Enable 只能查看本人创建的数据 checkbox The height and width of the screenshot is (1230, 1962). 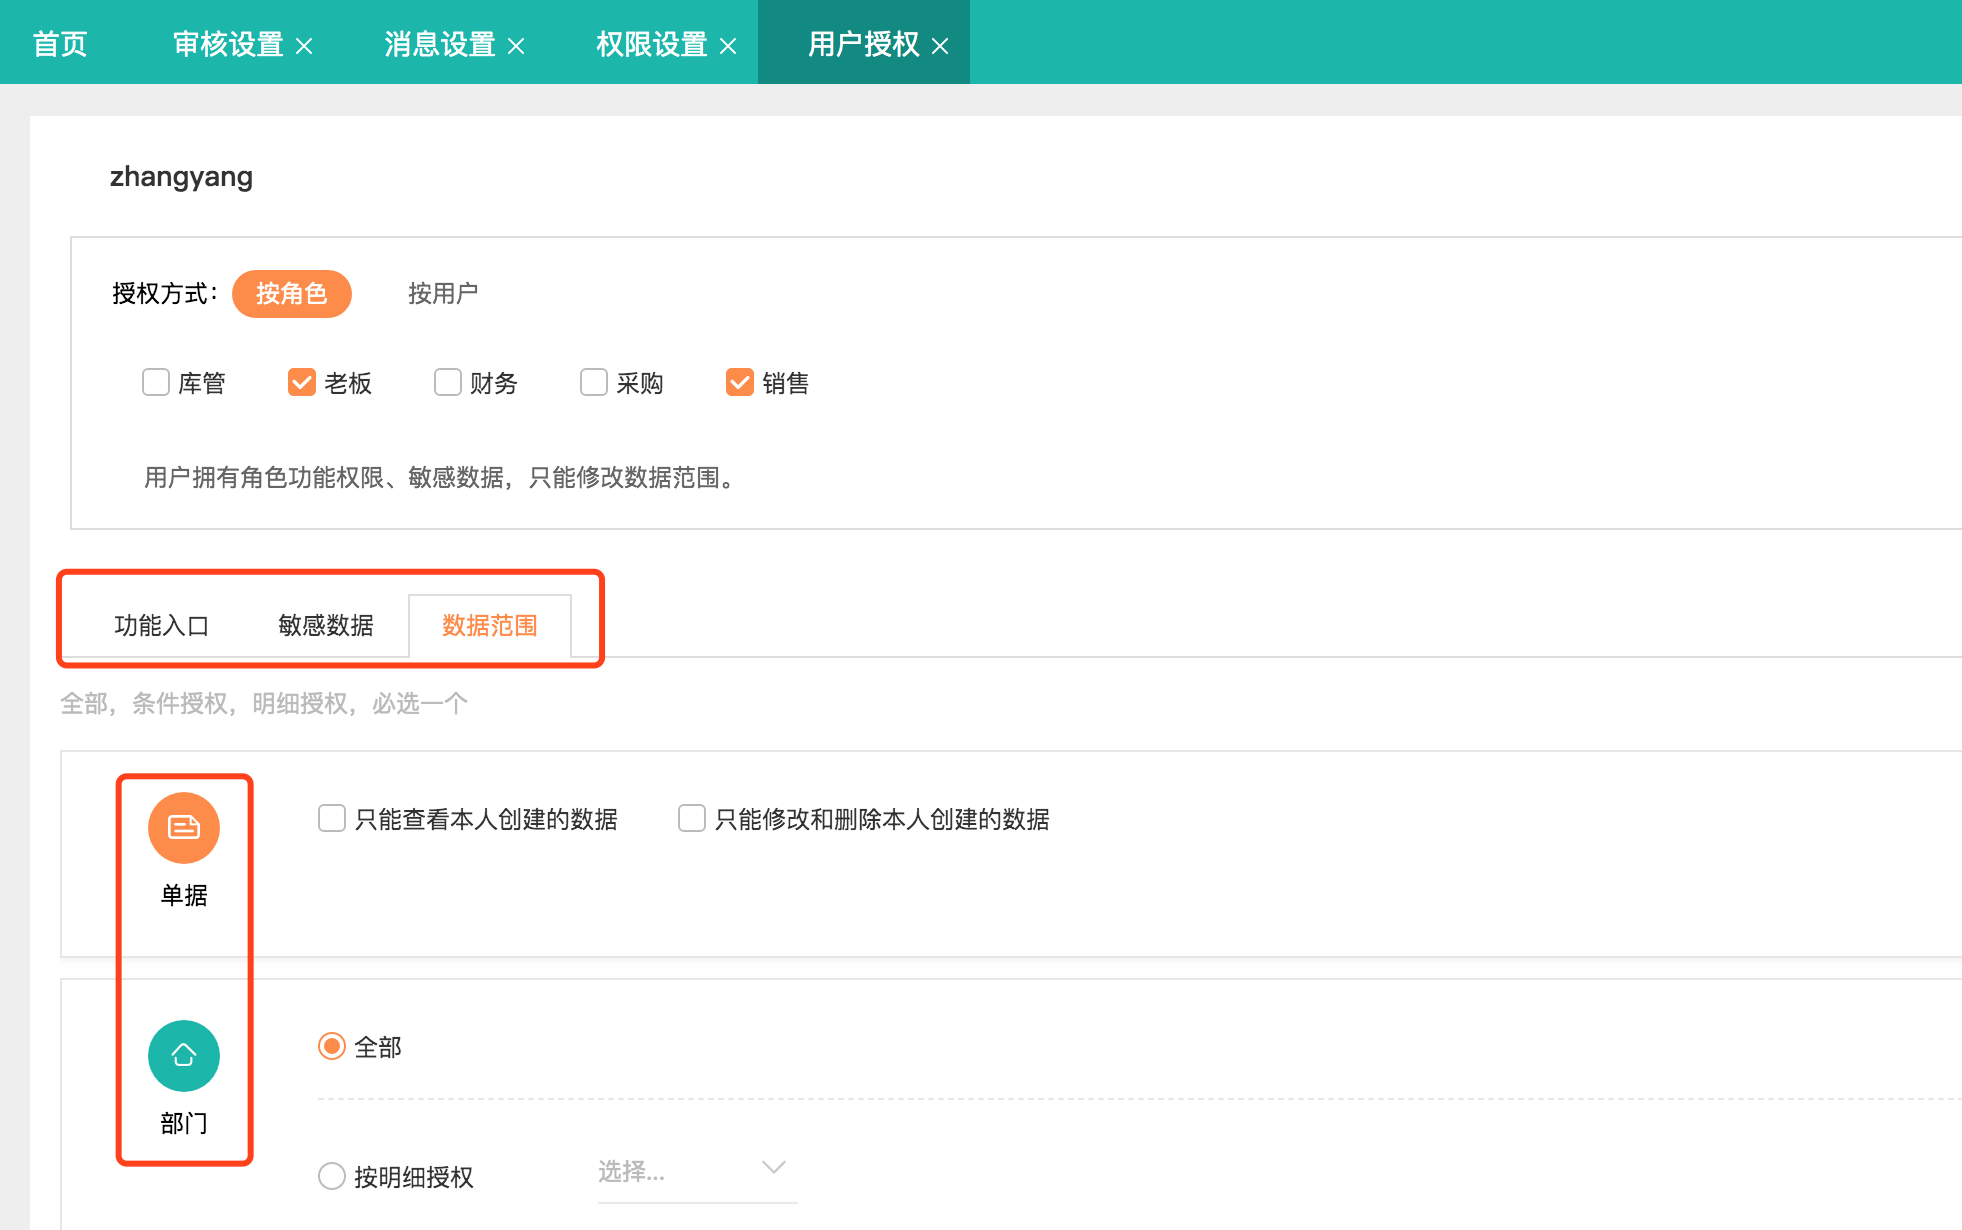pyautogui.click(x=331, y=818)
